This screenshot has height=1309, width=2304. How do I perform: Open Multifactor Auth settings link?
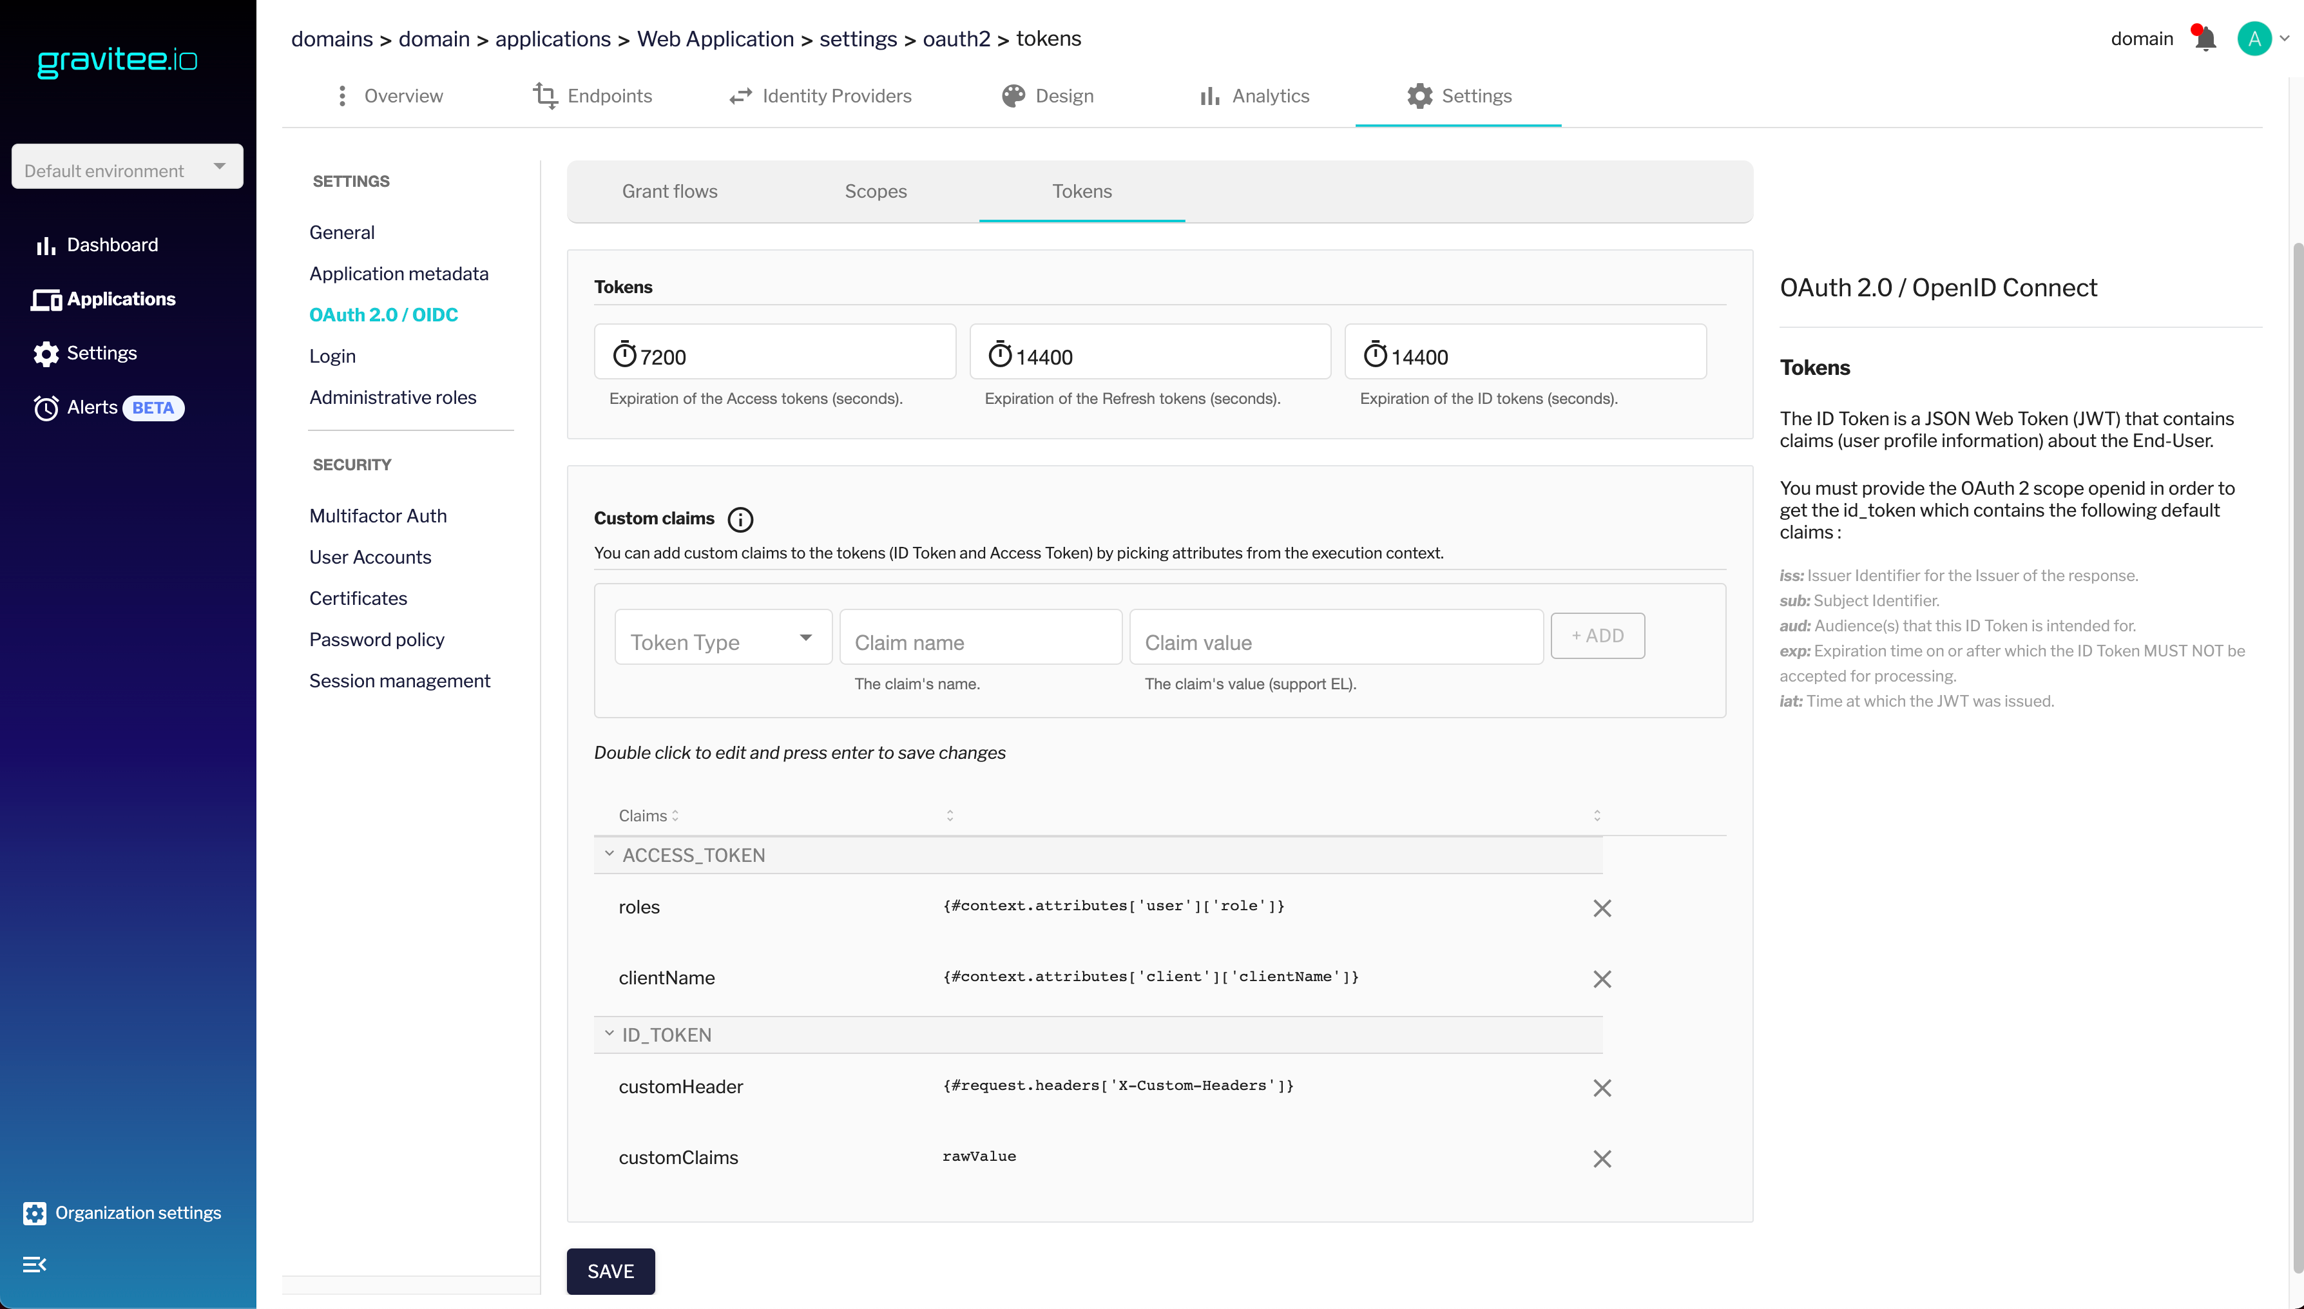point(377,516)
